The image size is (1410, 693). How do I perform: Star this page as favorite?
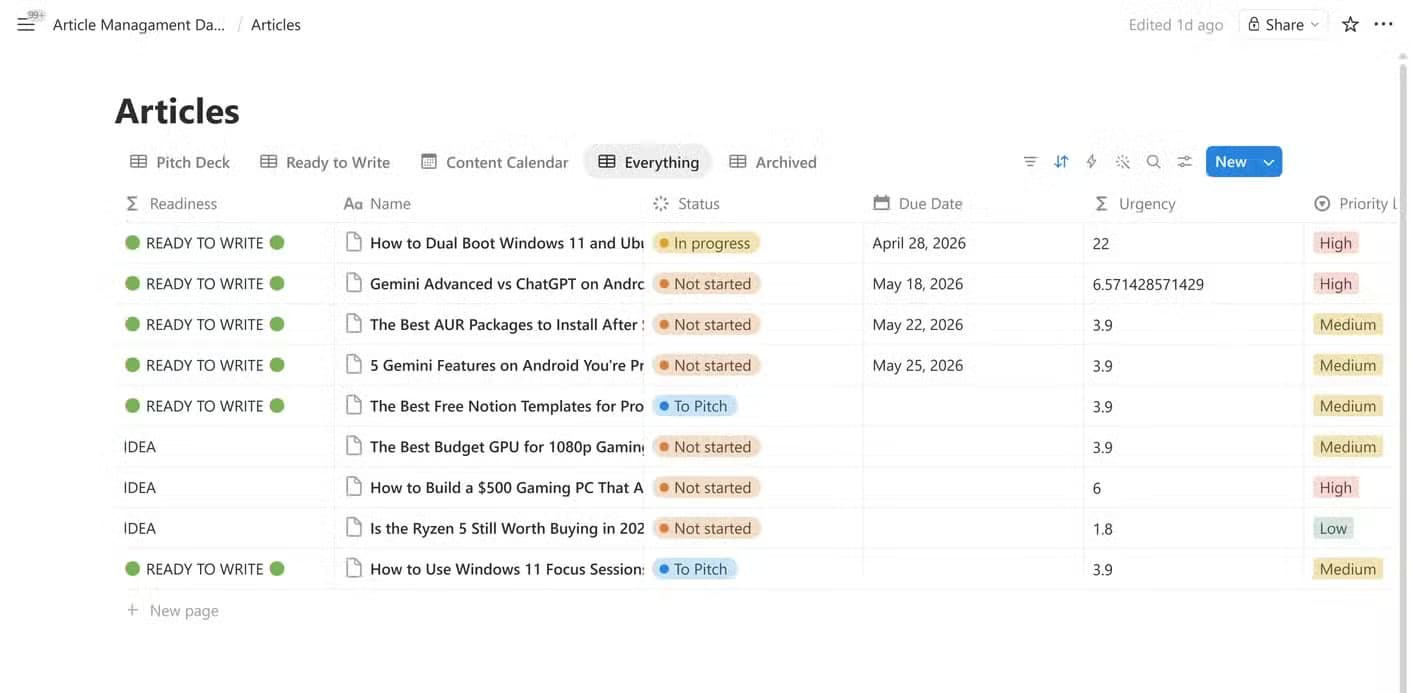click(1350, 25)
